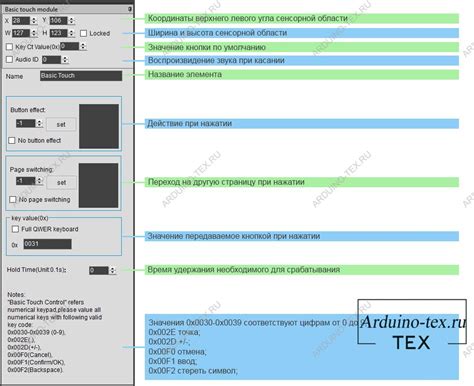Enable the Full QWER keyboard checkbox
The width and height of the screenshot is (474, 386).
15,229
